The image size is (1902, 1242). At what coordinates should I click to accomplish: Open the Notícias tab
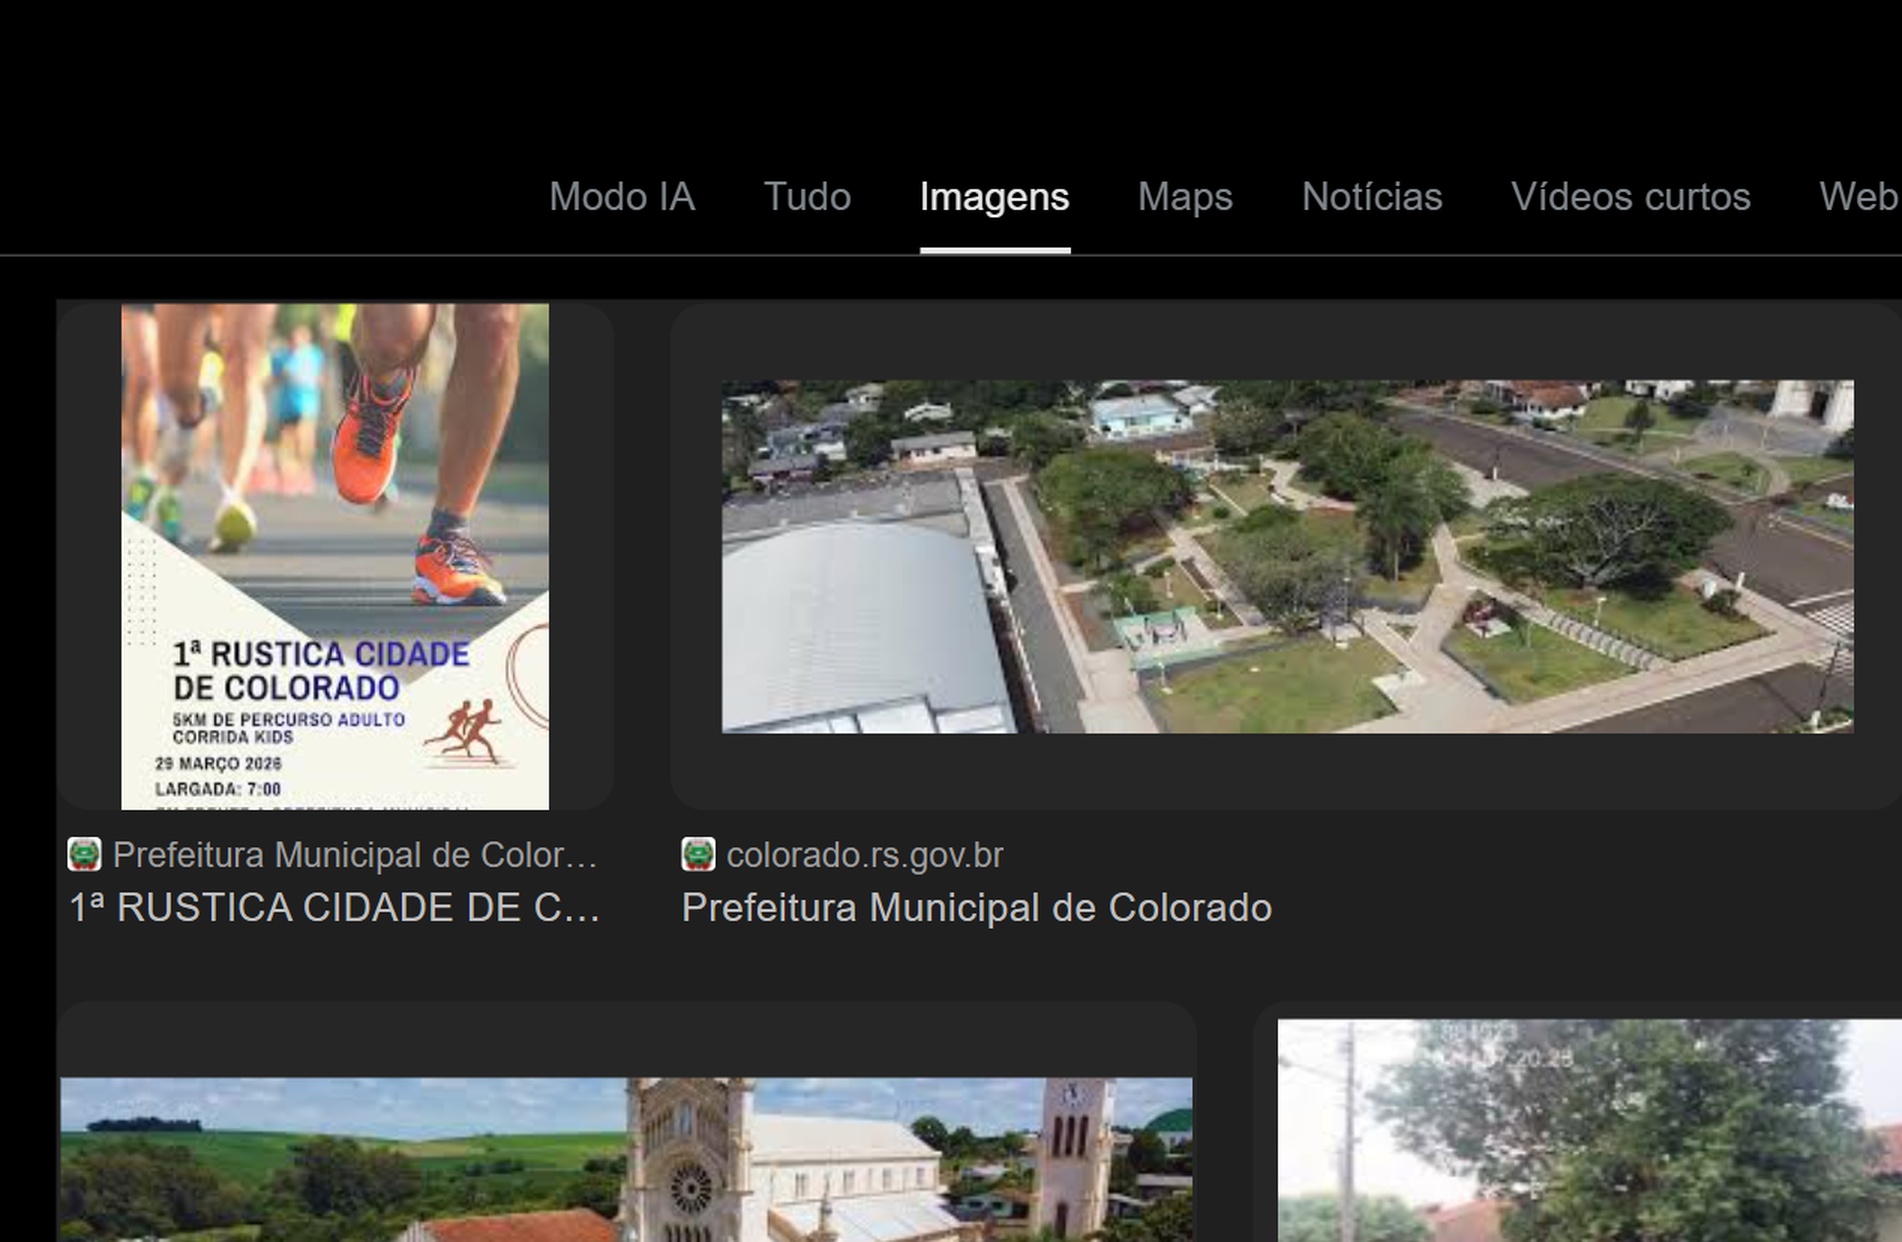coord(1371,197)
